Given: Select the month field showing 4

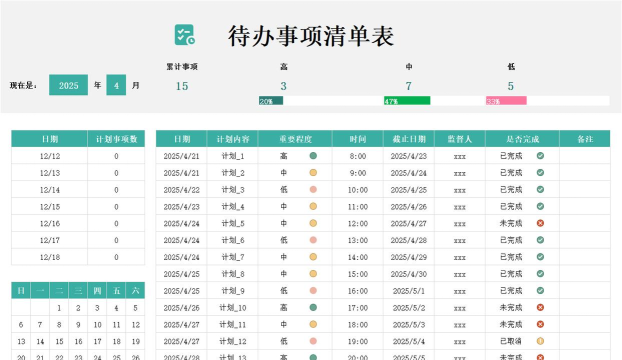Looking at the screenshot, I should (x=116, y=85).
